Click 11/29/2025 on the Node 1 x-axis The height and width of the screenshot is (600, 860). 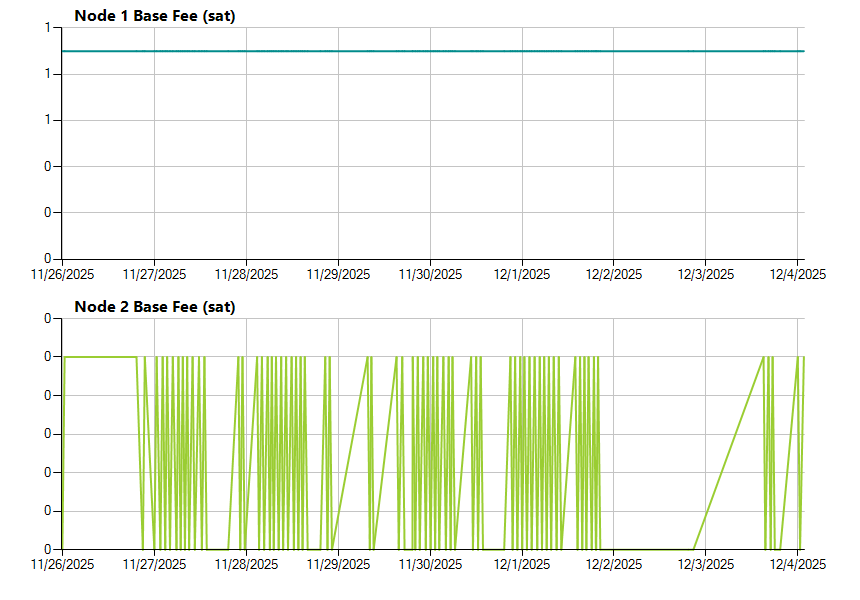coord(338,274)
